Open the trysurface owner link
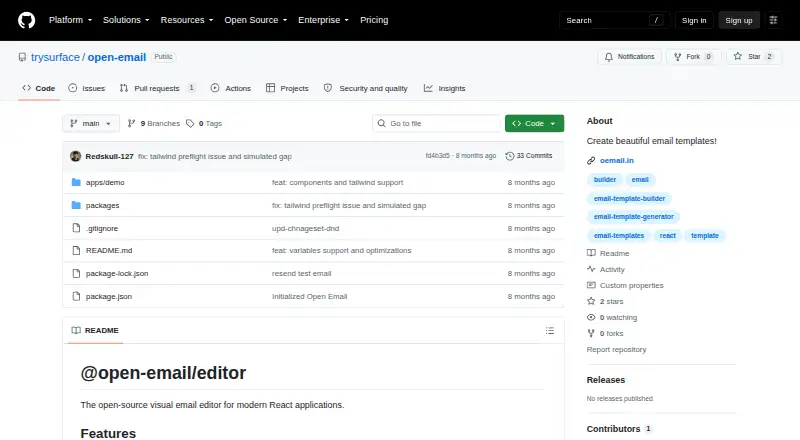Image resolution: width=800 pixels, height=440 pixels. [55, 57]
